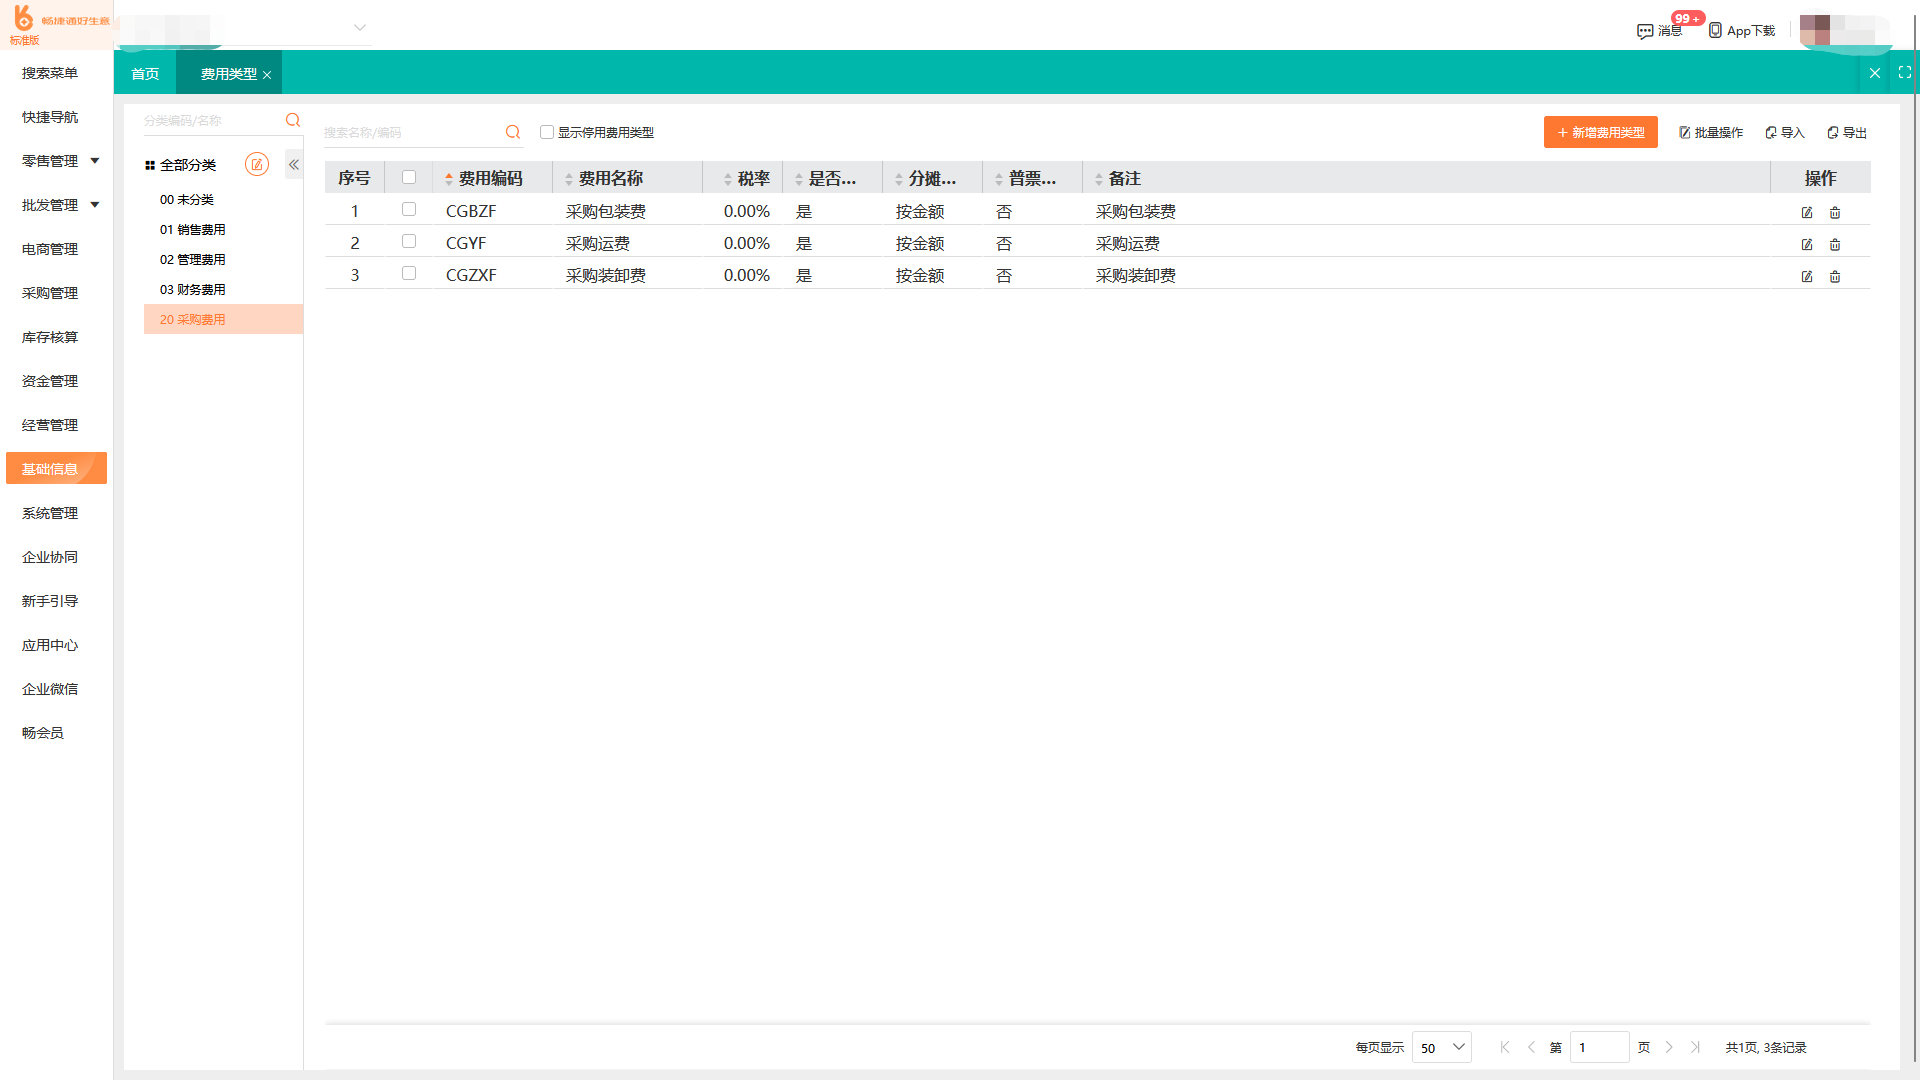Click the collapse sidebar arrow icon

pyautogui.click(x=294, y=164)
